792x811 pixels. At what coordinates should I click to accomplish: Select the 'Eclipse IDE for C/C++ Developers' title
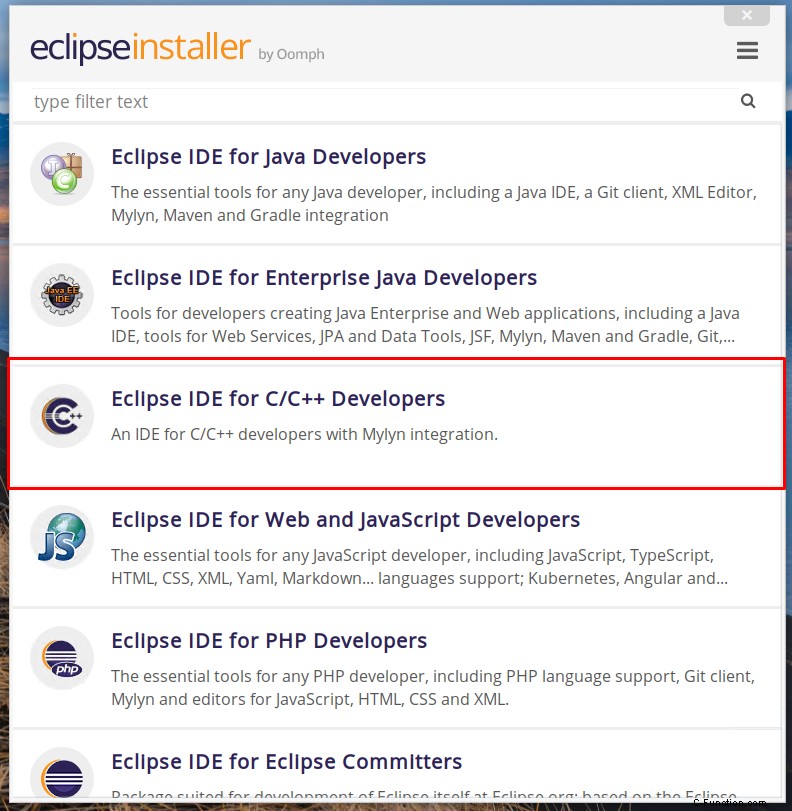(x=278, y=399)
